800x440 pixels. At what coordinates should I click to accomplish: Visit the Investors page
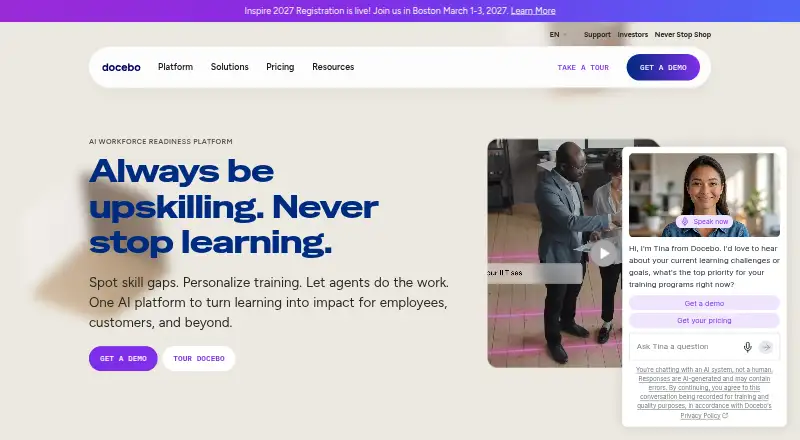[x=633, y=35]
